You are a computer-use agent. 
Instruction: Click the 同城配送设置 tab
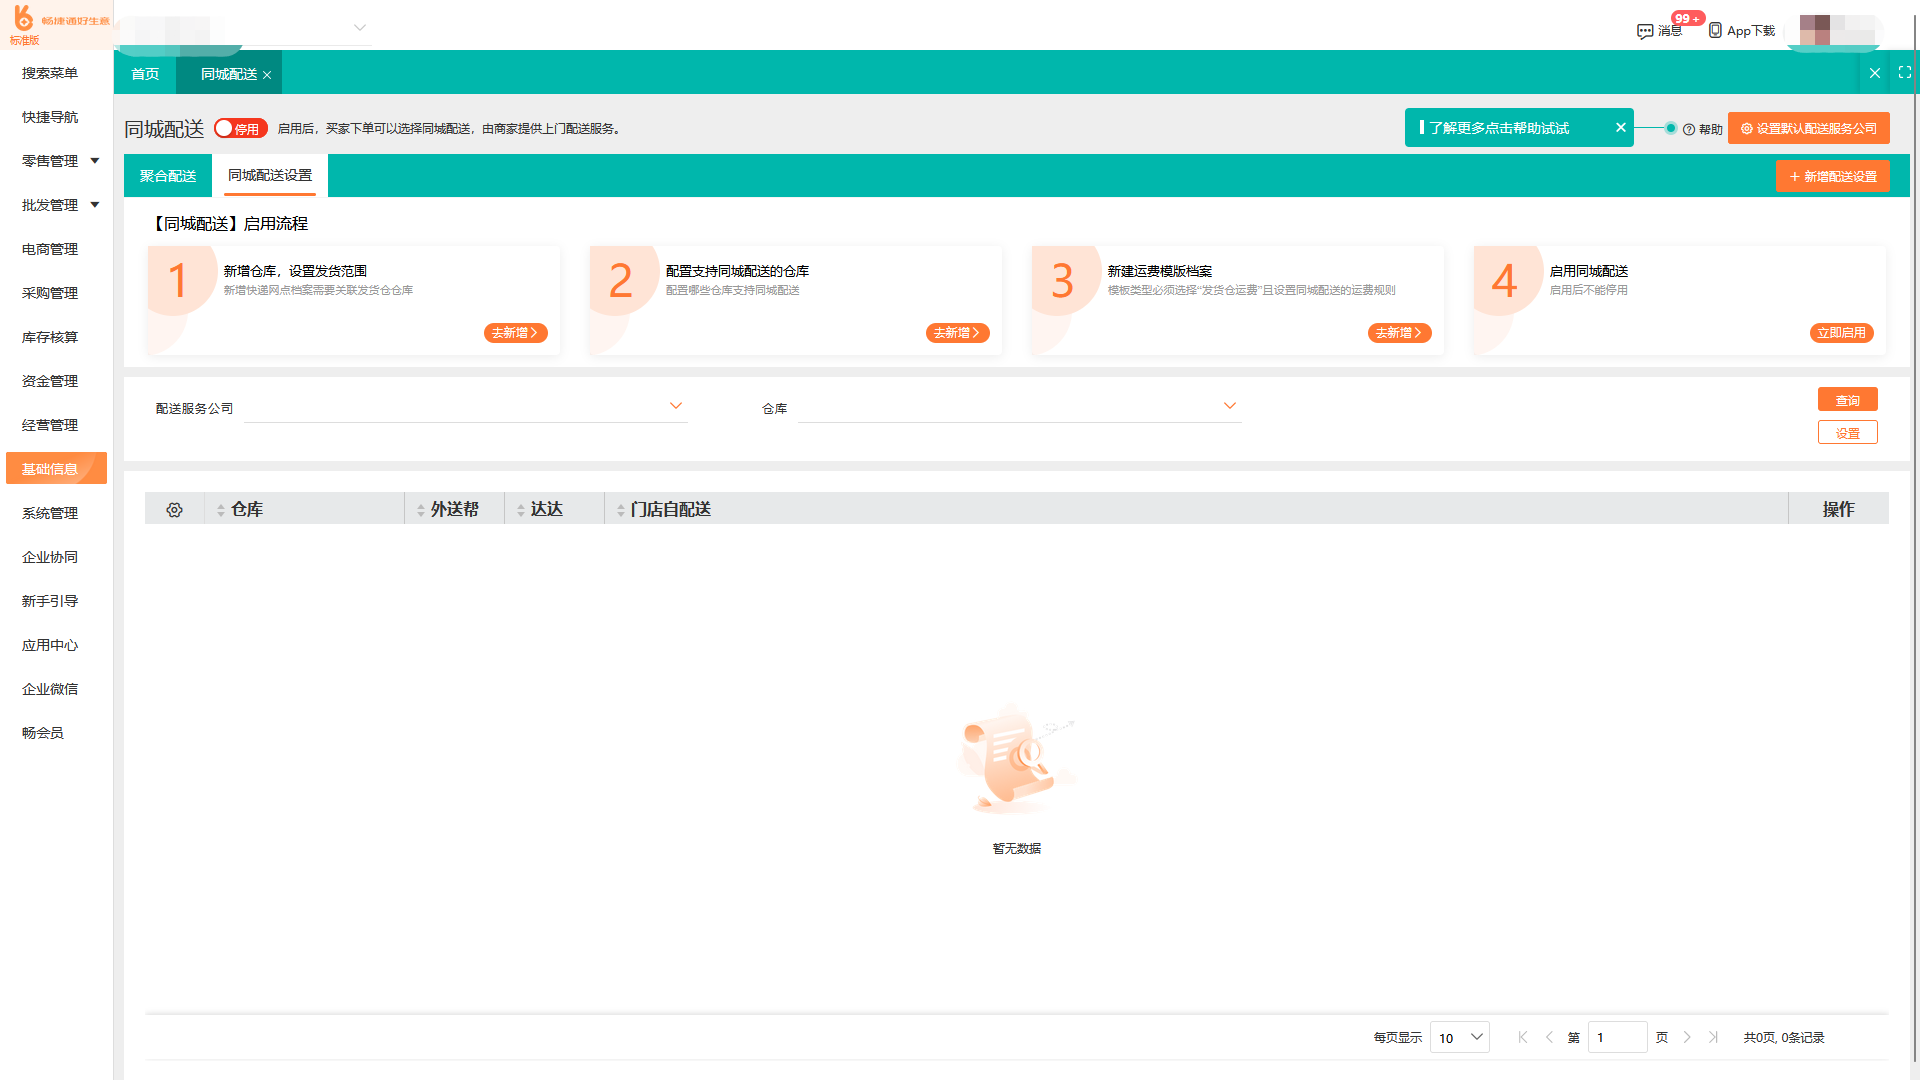[269, 174]
